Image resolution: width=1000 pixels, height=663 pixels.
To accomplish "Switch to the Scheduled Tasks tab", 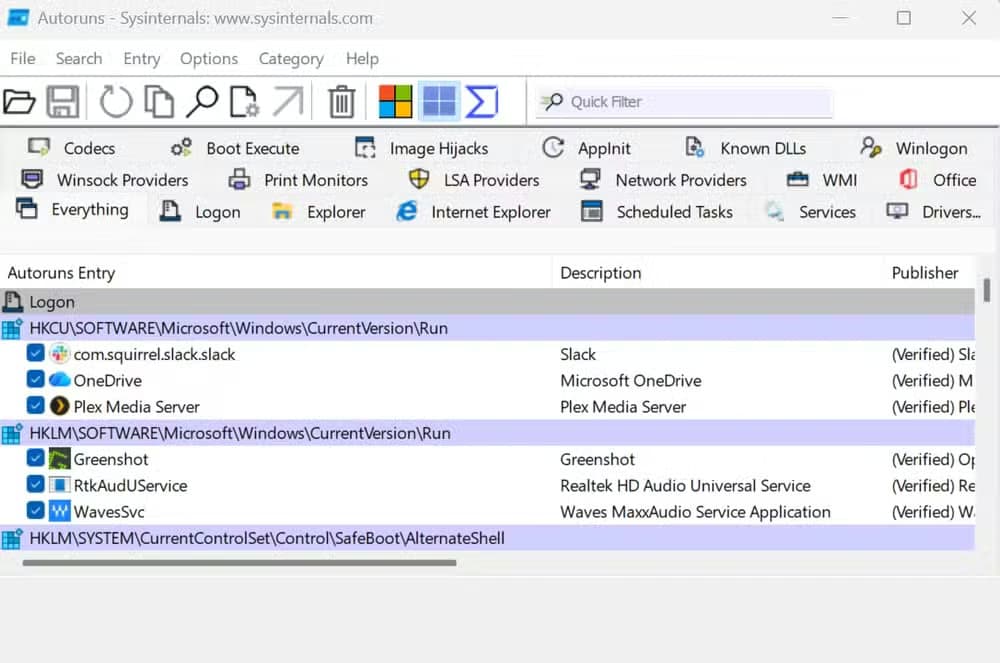I will pos(657,212).
